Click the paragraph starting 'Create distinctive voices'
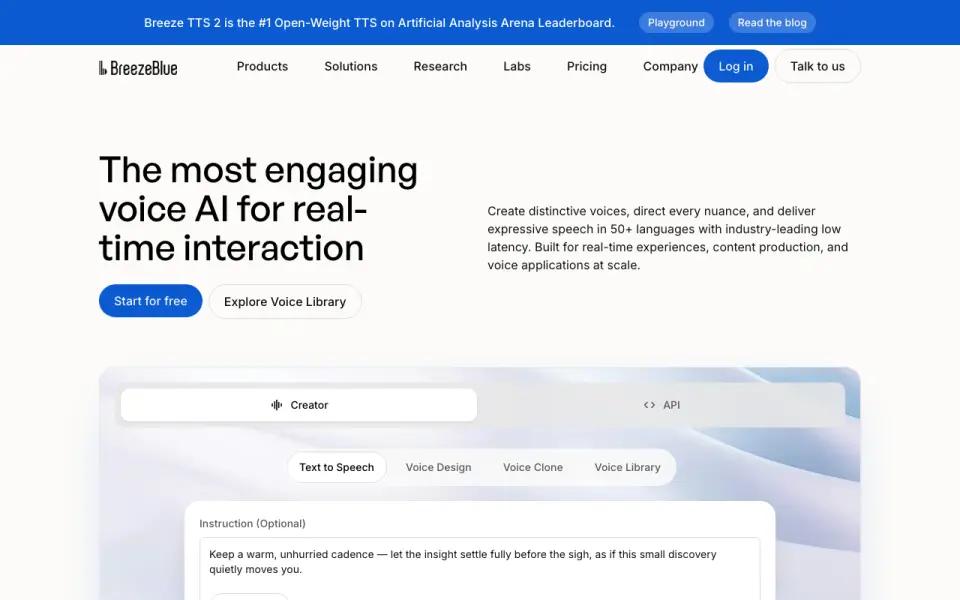This screenshot has height=600, width=960. click(668, 238)
